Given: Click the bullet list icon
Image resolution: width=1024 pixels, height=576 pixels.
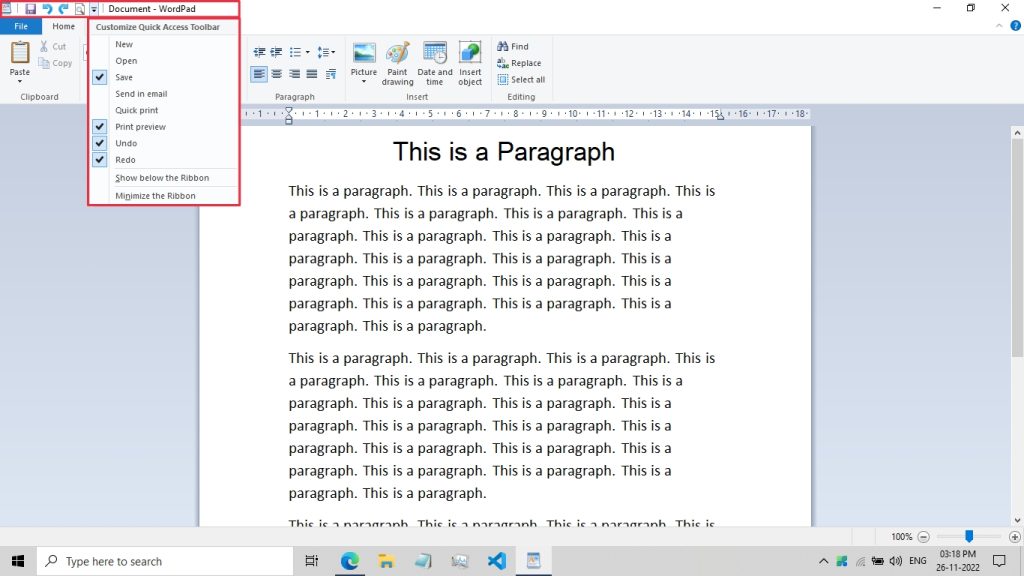Looking at the screenshot, I should pos(296,52).
